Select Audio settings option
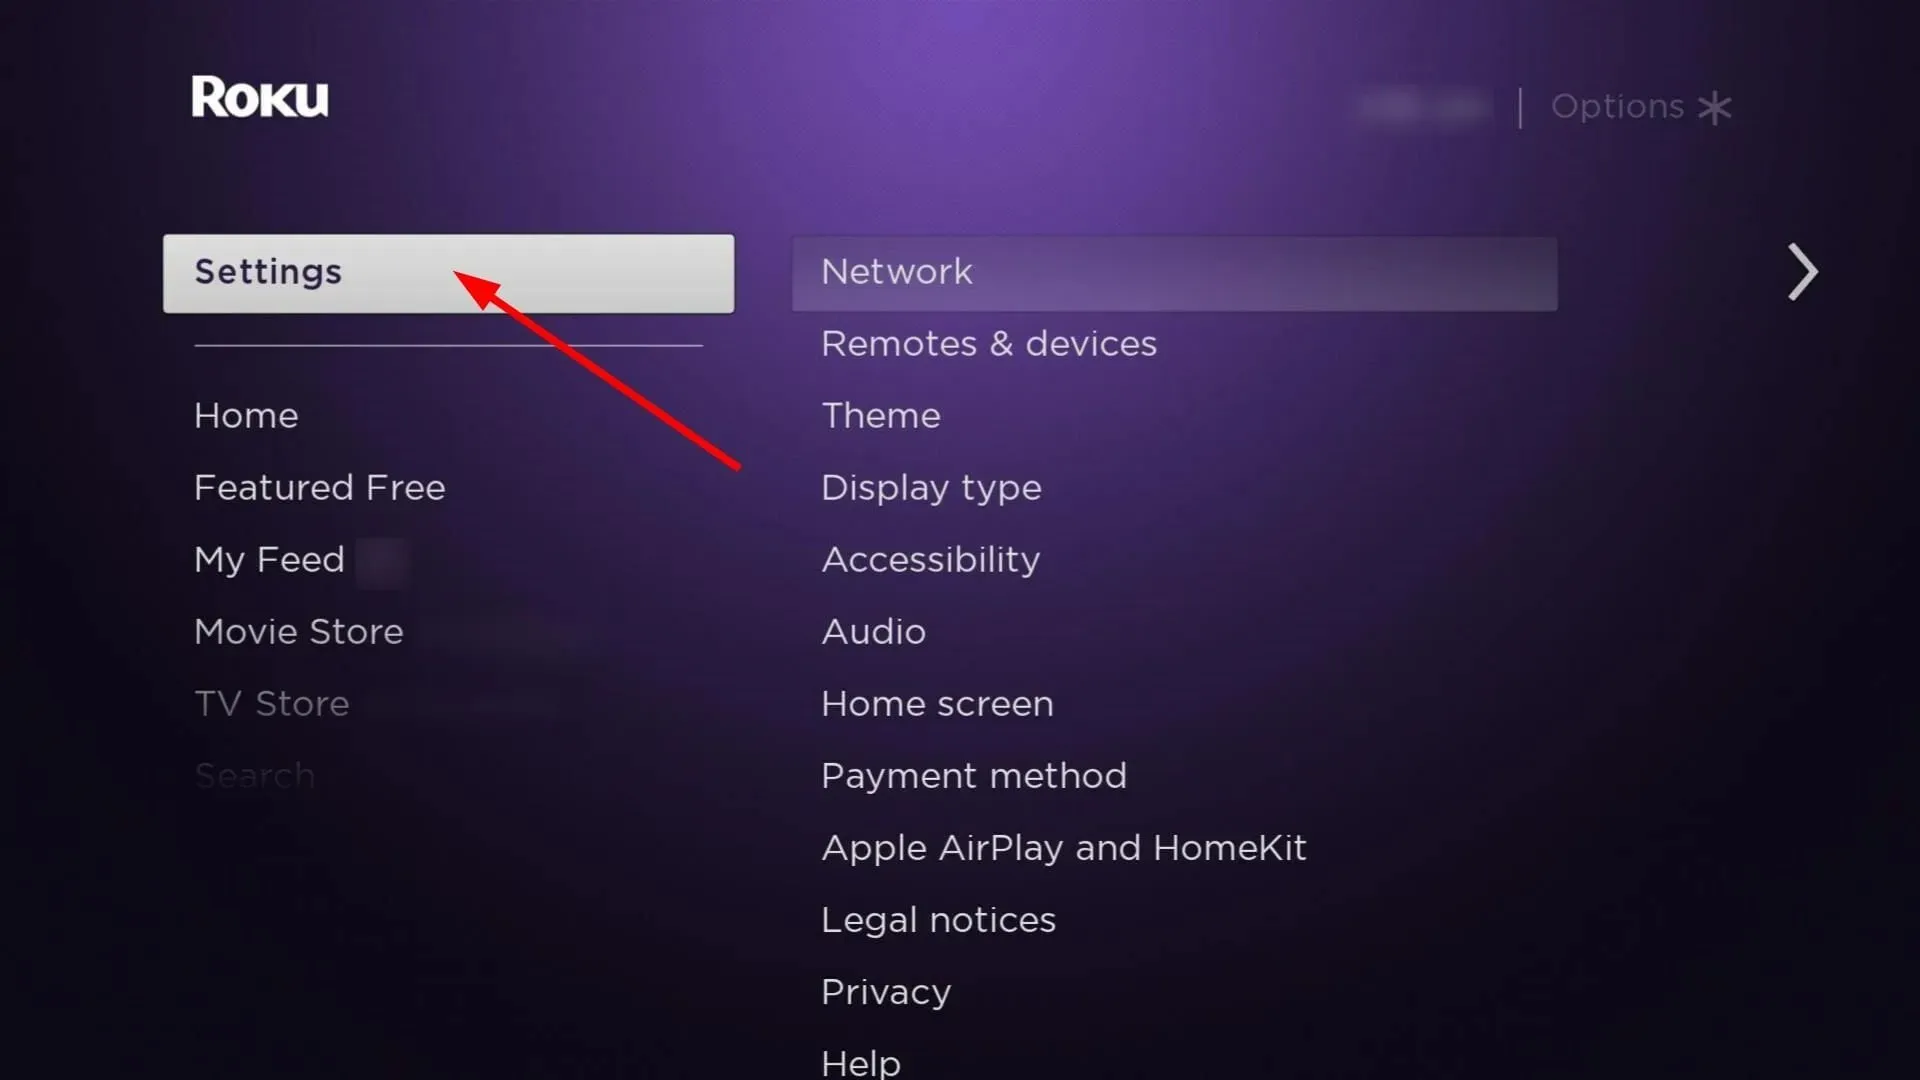 pyautogui.click(x=873, y=630)
